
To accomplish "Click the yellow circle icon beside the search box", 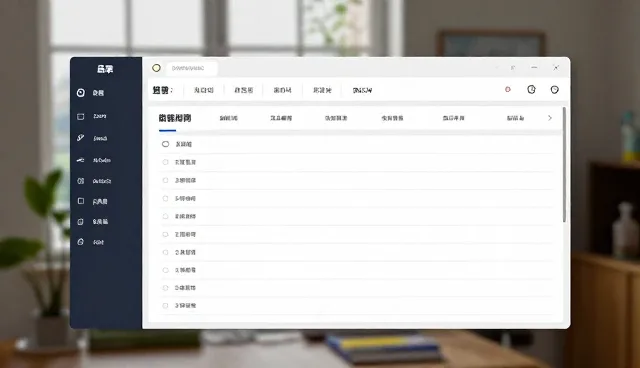I will click(156, 68).
